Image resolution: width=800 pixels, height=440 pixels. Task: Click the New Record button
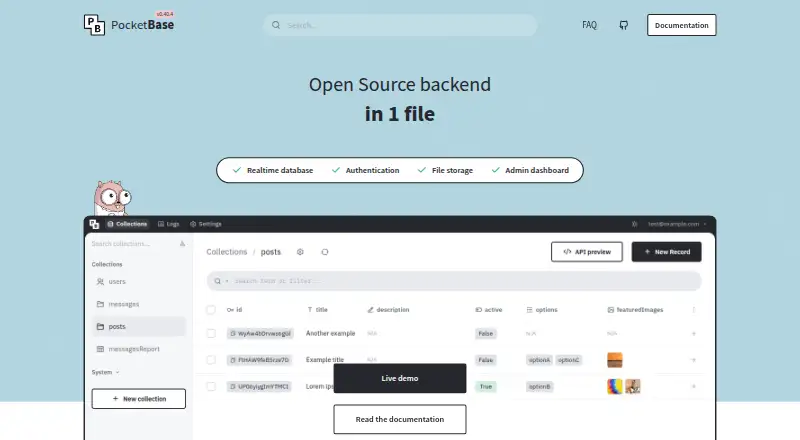(666, 252)
